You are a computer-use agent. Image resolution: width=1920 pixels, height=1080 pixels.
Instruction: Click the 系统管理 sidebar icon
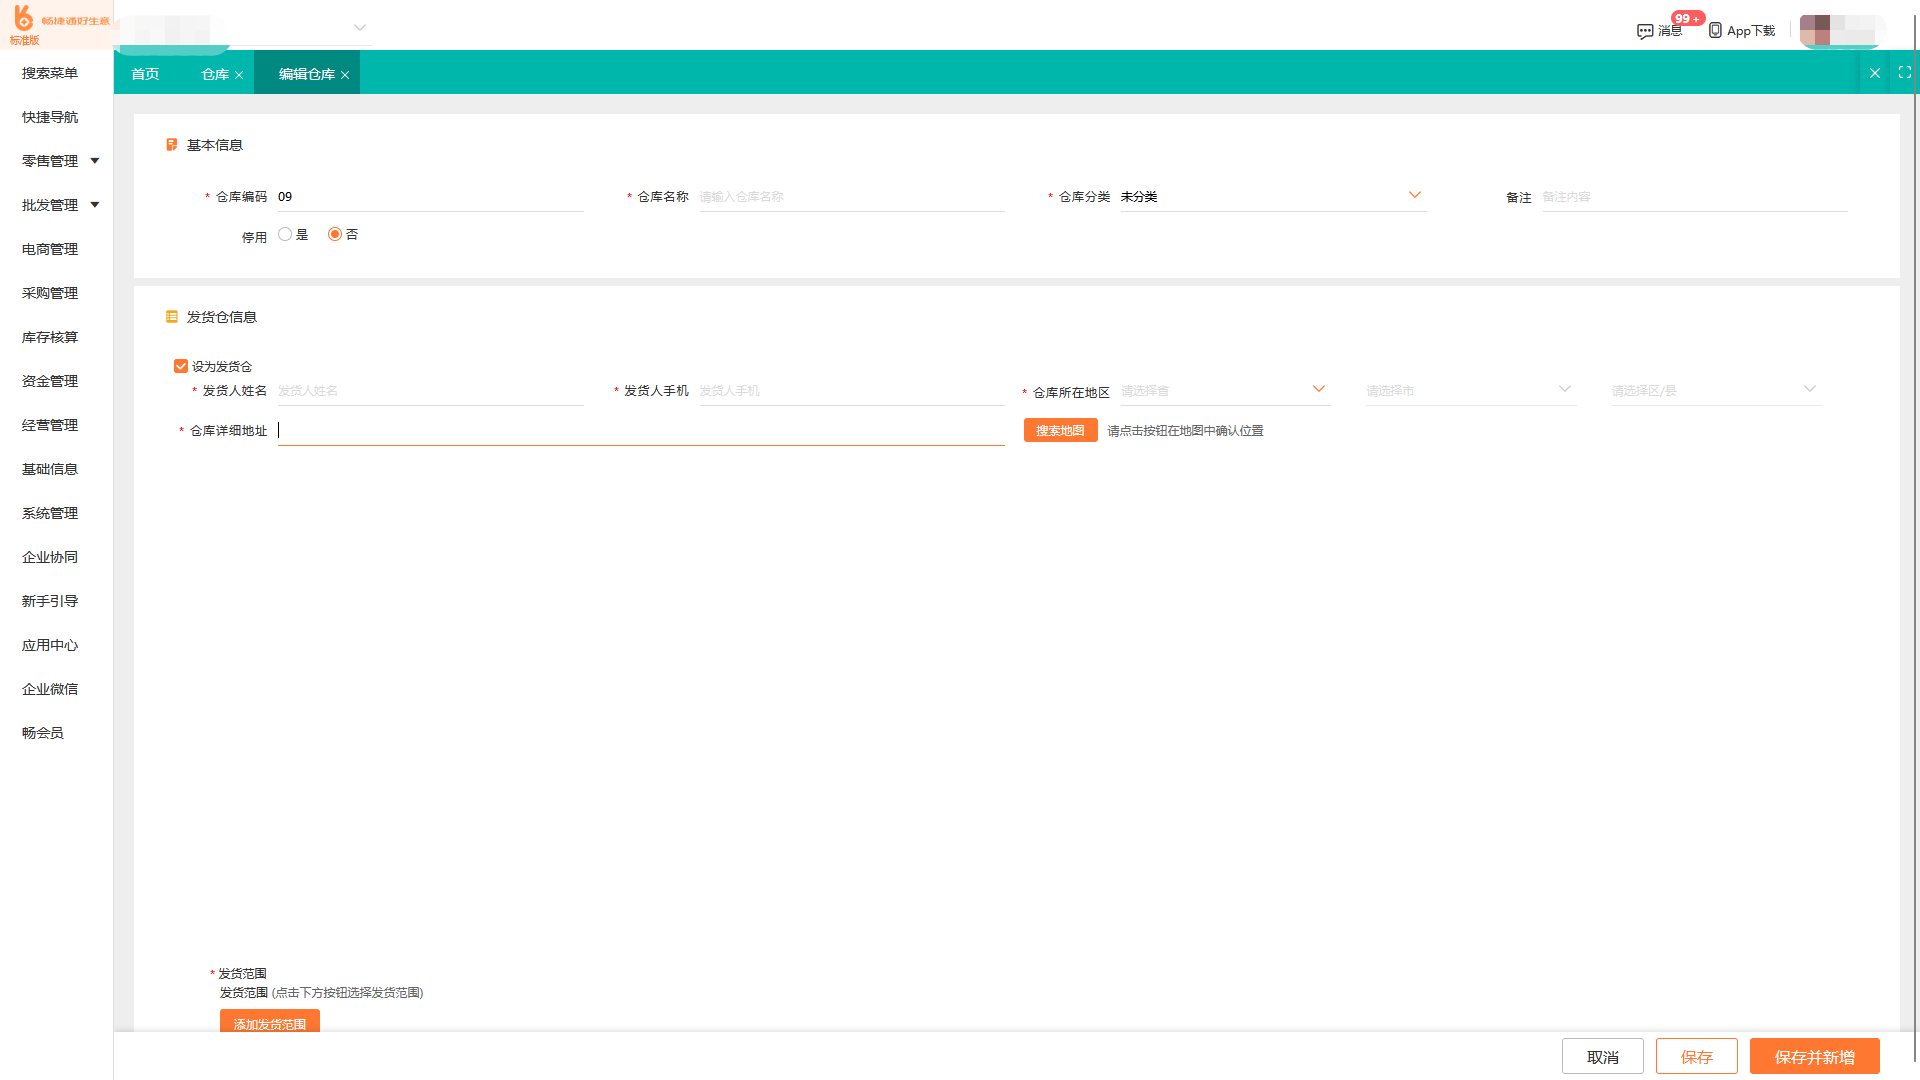pos(50,513)
